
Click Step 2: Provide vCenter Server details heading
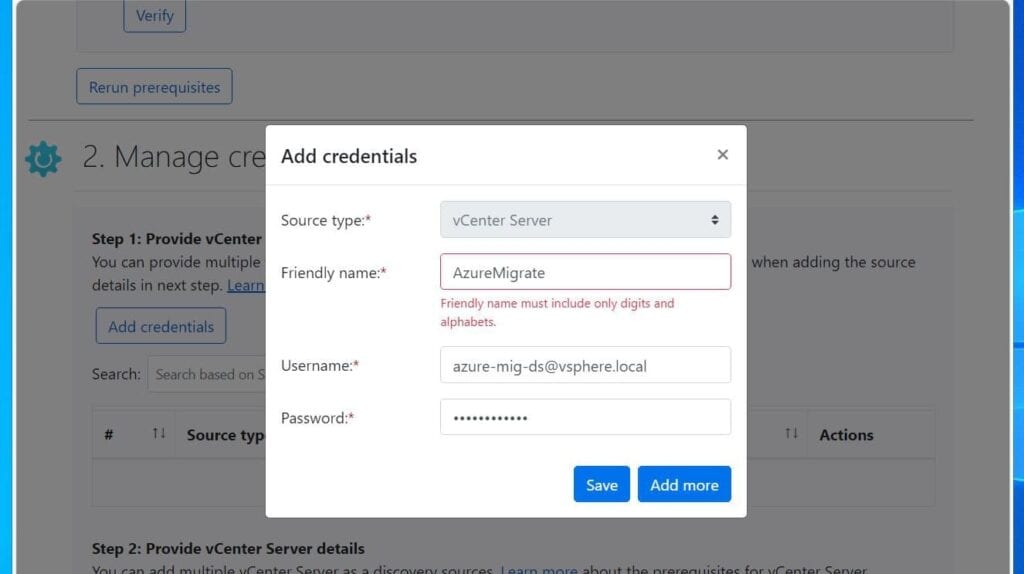coord(228,549)
